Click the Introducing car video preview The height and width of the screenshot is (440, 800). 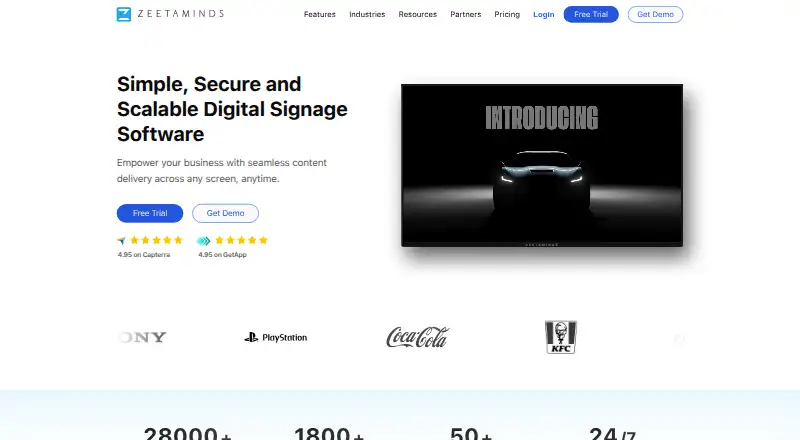click(x=542, y=165)
